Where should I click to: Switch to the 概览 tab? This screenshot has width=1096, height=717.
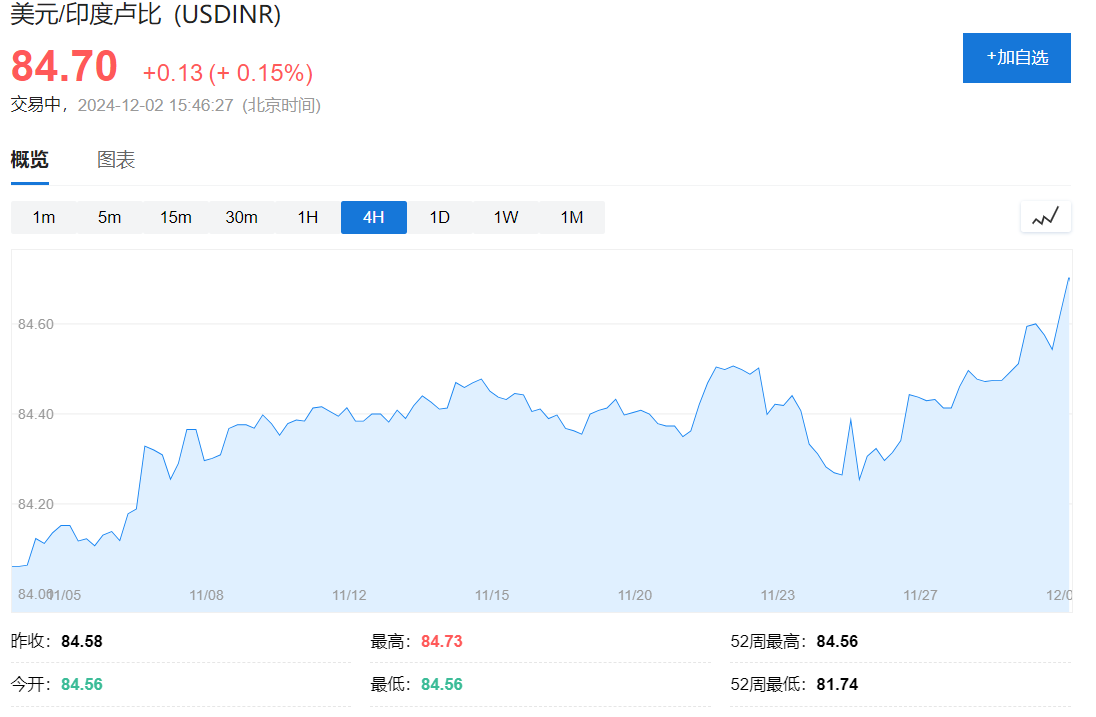point(30,160)
